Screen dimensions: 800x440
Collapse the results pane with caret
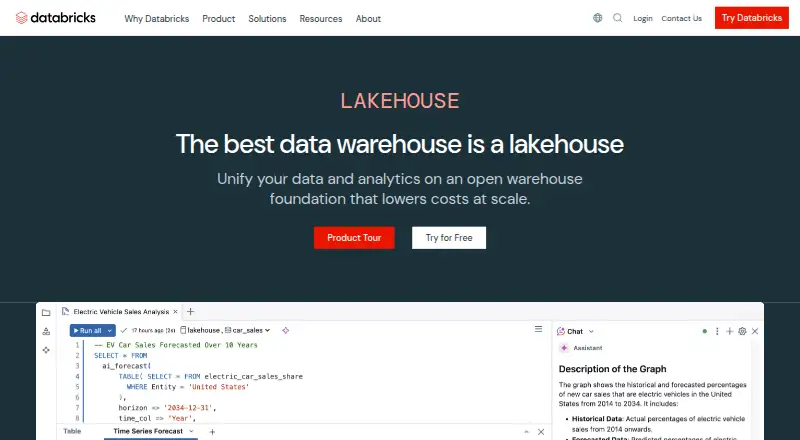(527, 432)
